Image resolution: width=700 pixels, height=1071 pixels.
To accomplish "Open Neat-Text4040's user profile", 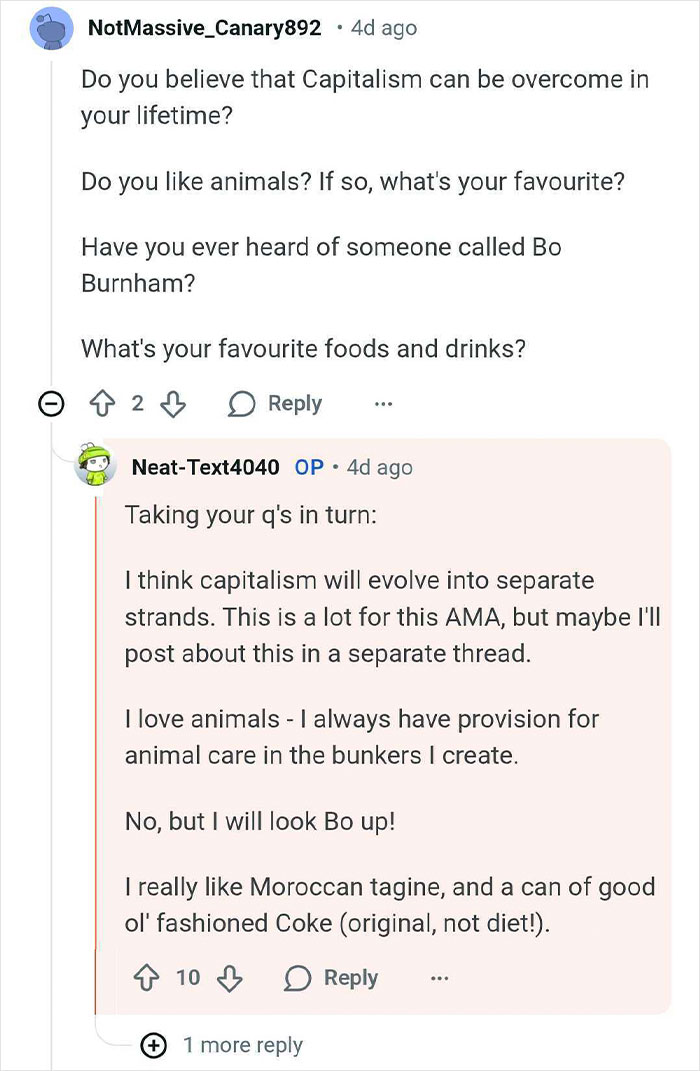I will coord(205,467).
